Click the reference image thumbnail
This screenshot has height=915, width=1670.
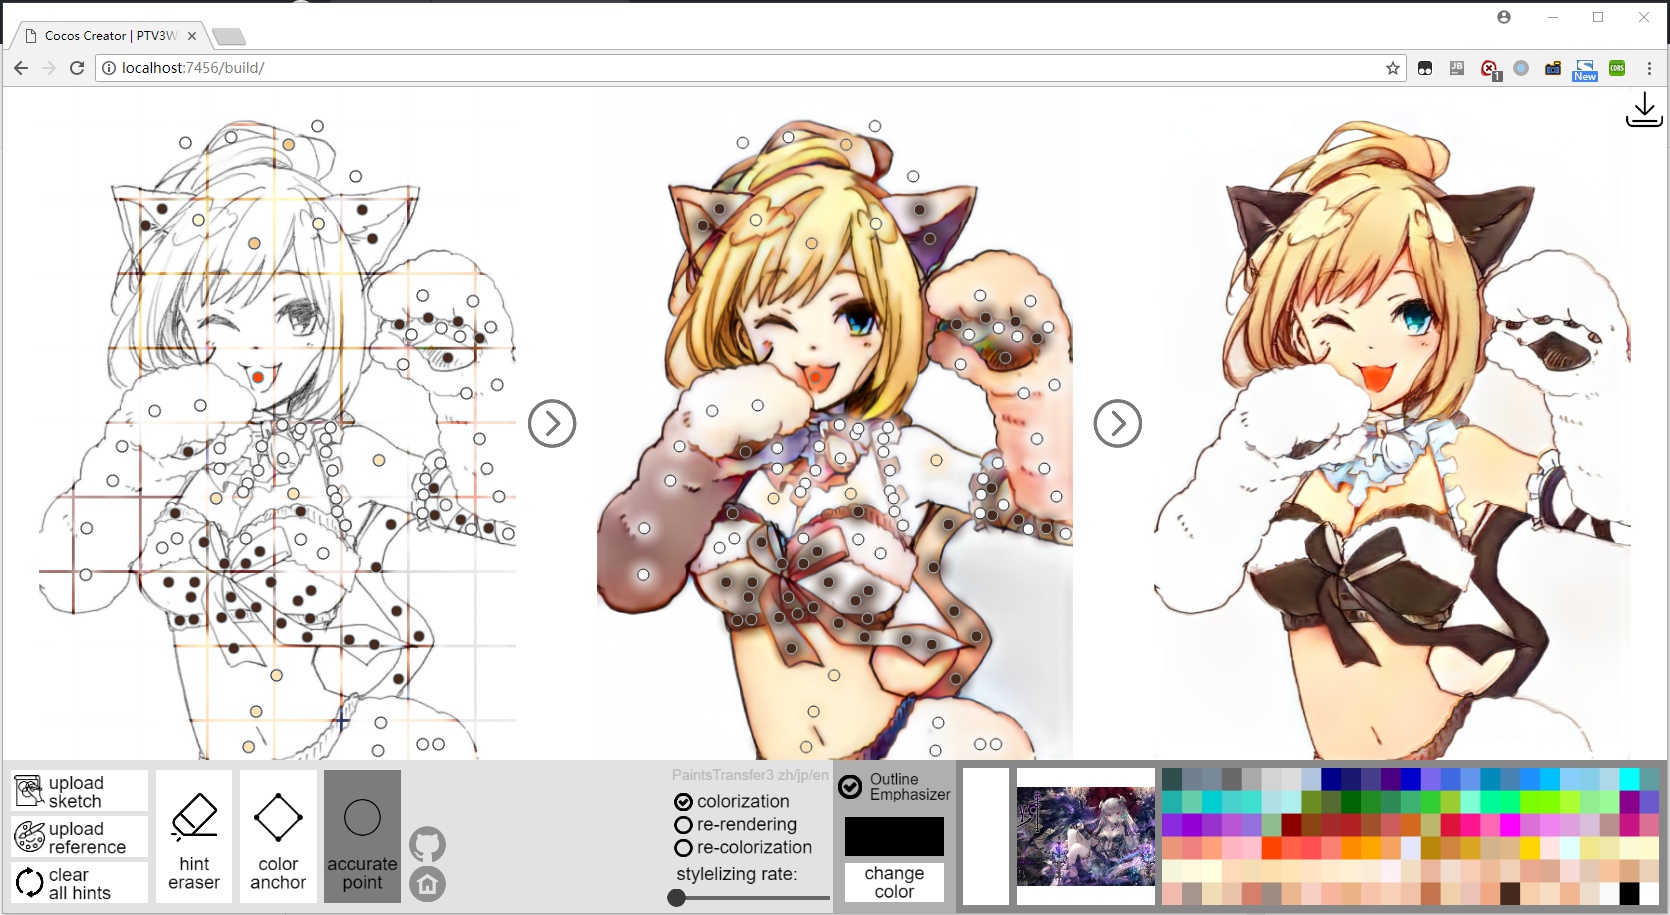click(x=1085, y=836)
